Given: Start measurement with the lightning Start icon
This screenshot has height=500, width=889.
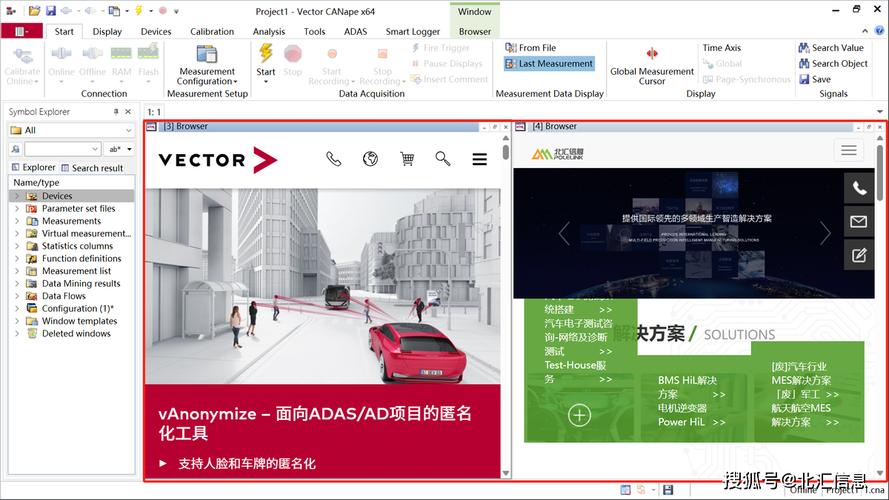Looking at the screenshot, I should tap(265, 53).
